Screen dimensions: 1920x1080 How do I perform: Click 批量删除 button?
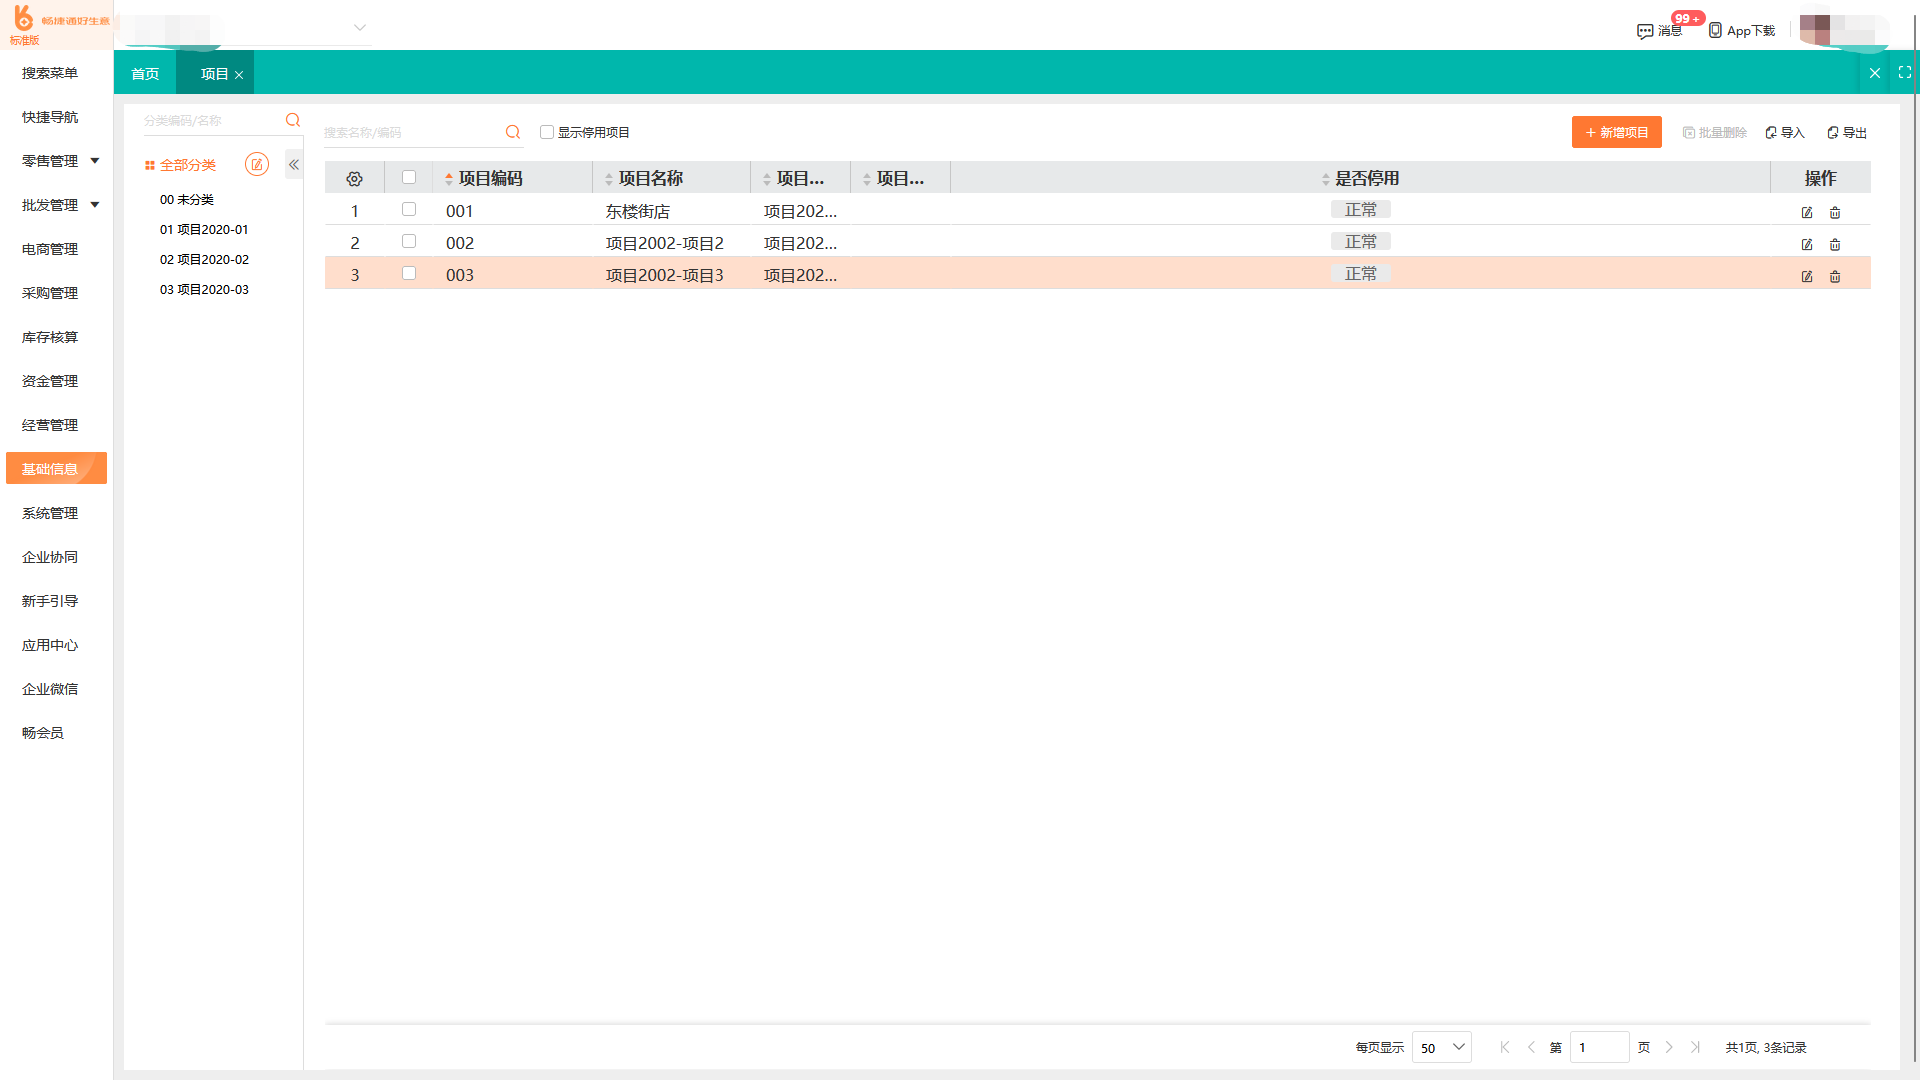1712,132
